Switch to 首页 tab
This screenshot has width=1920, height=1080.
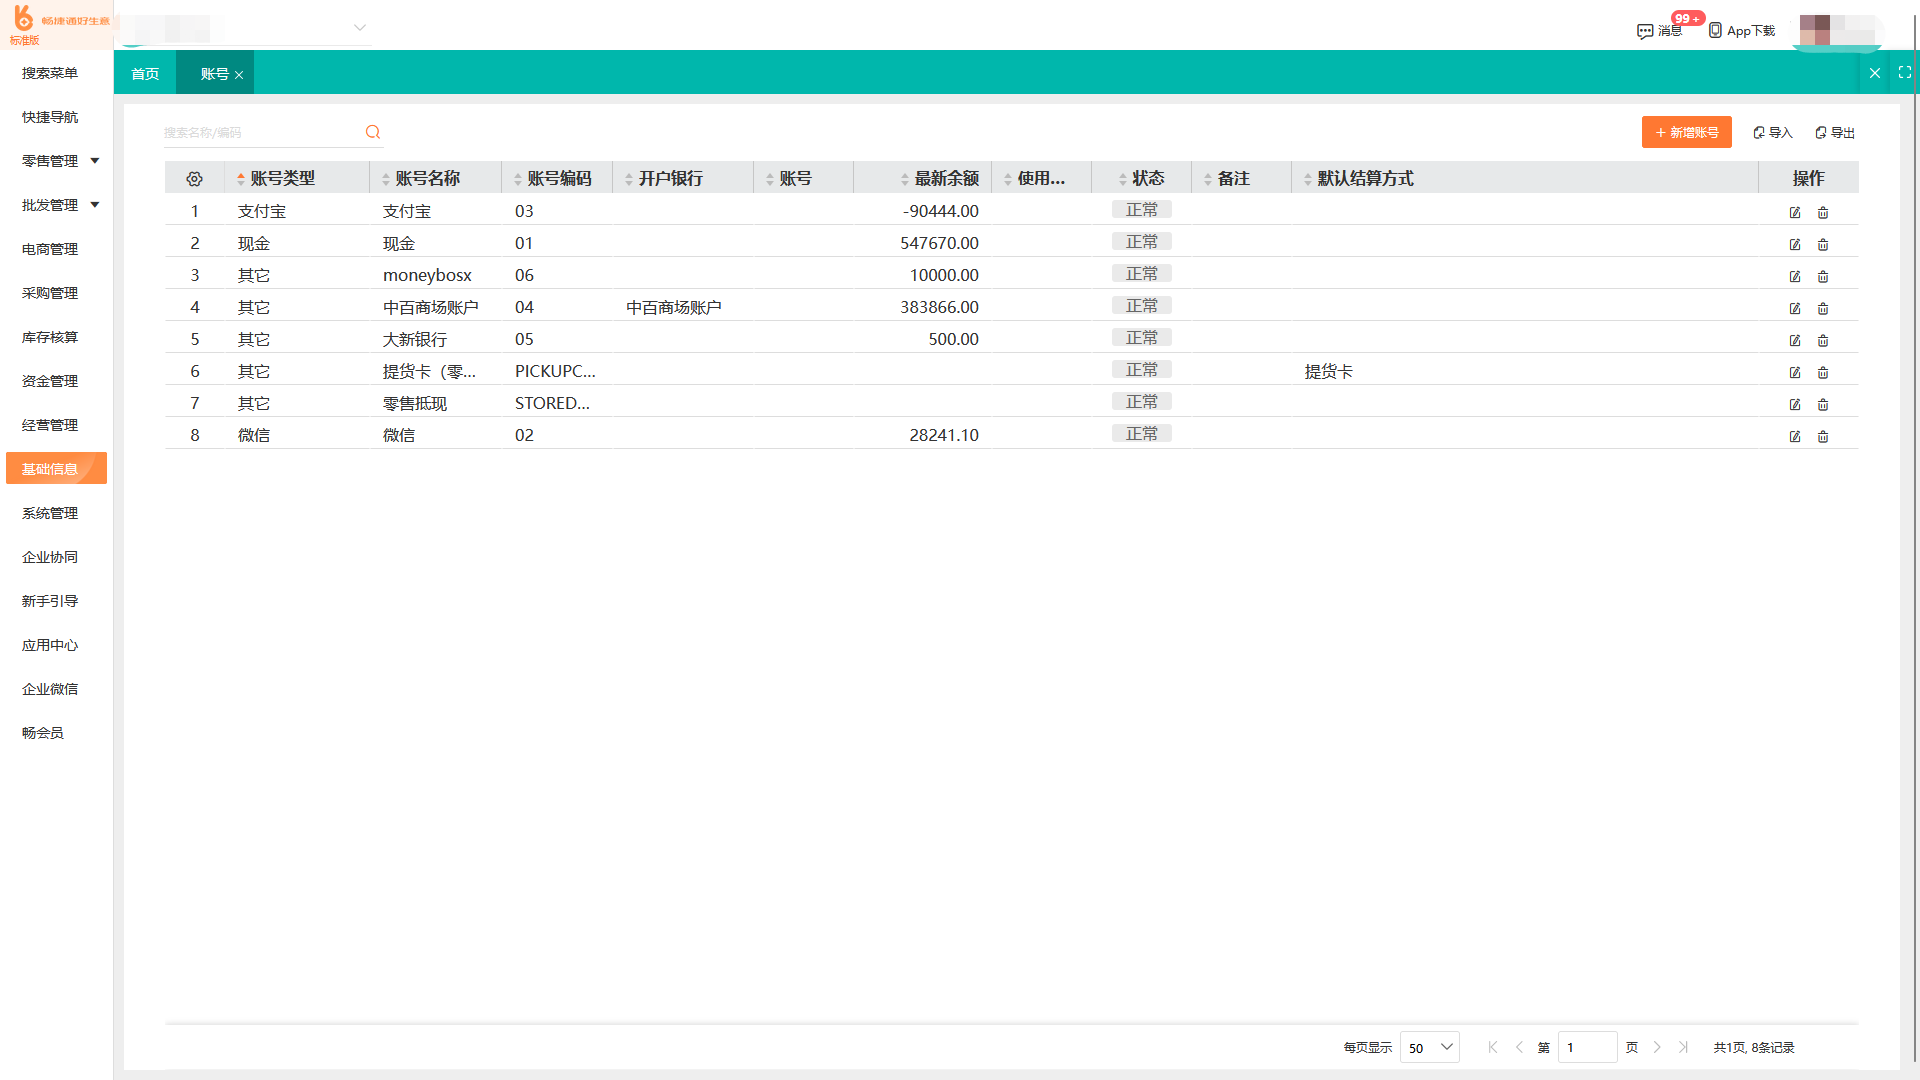pyautogui.click(x=145, y=73)
